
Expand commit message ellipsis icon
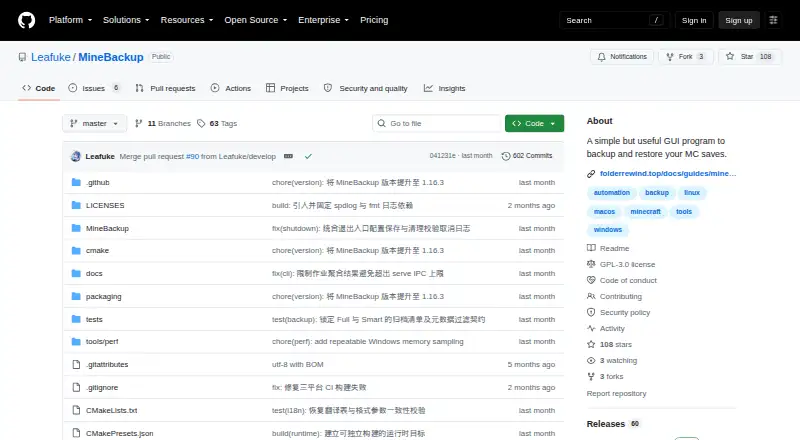point(288,156)
